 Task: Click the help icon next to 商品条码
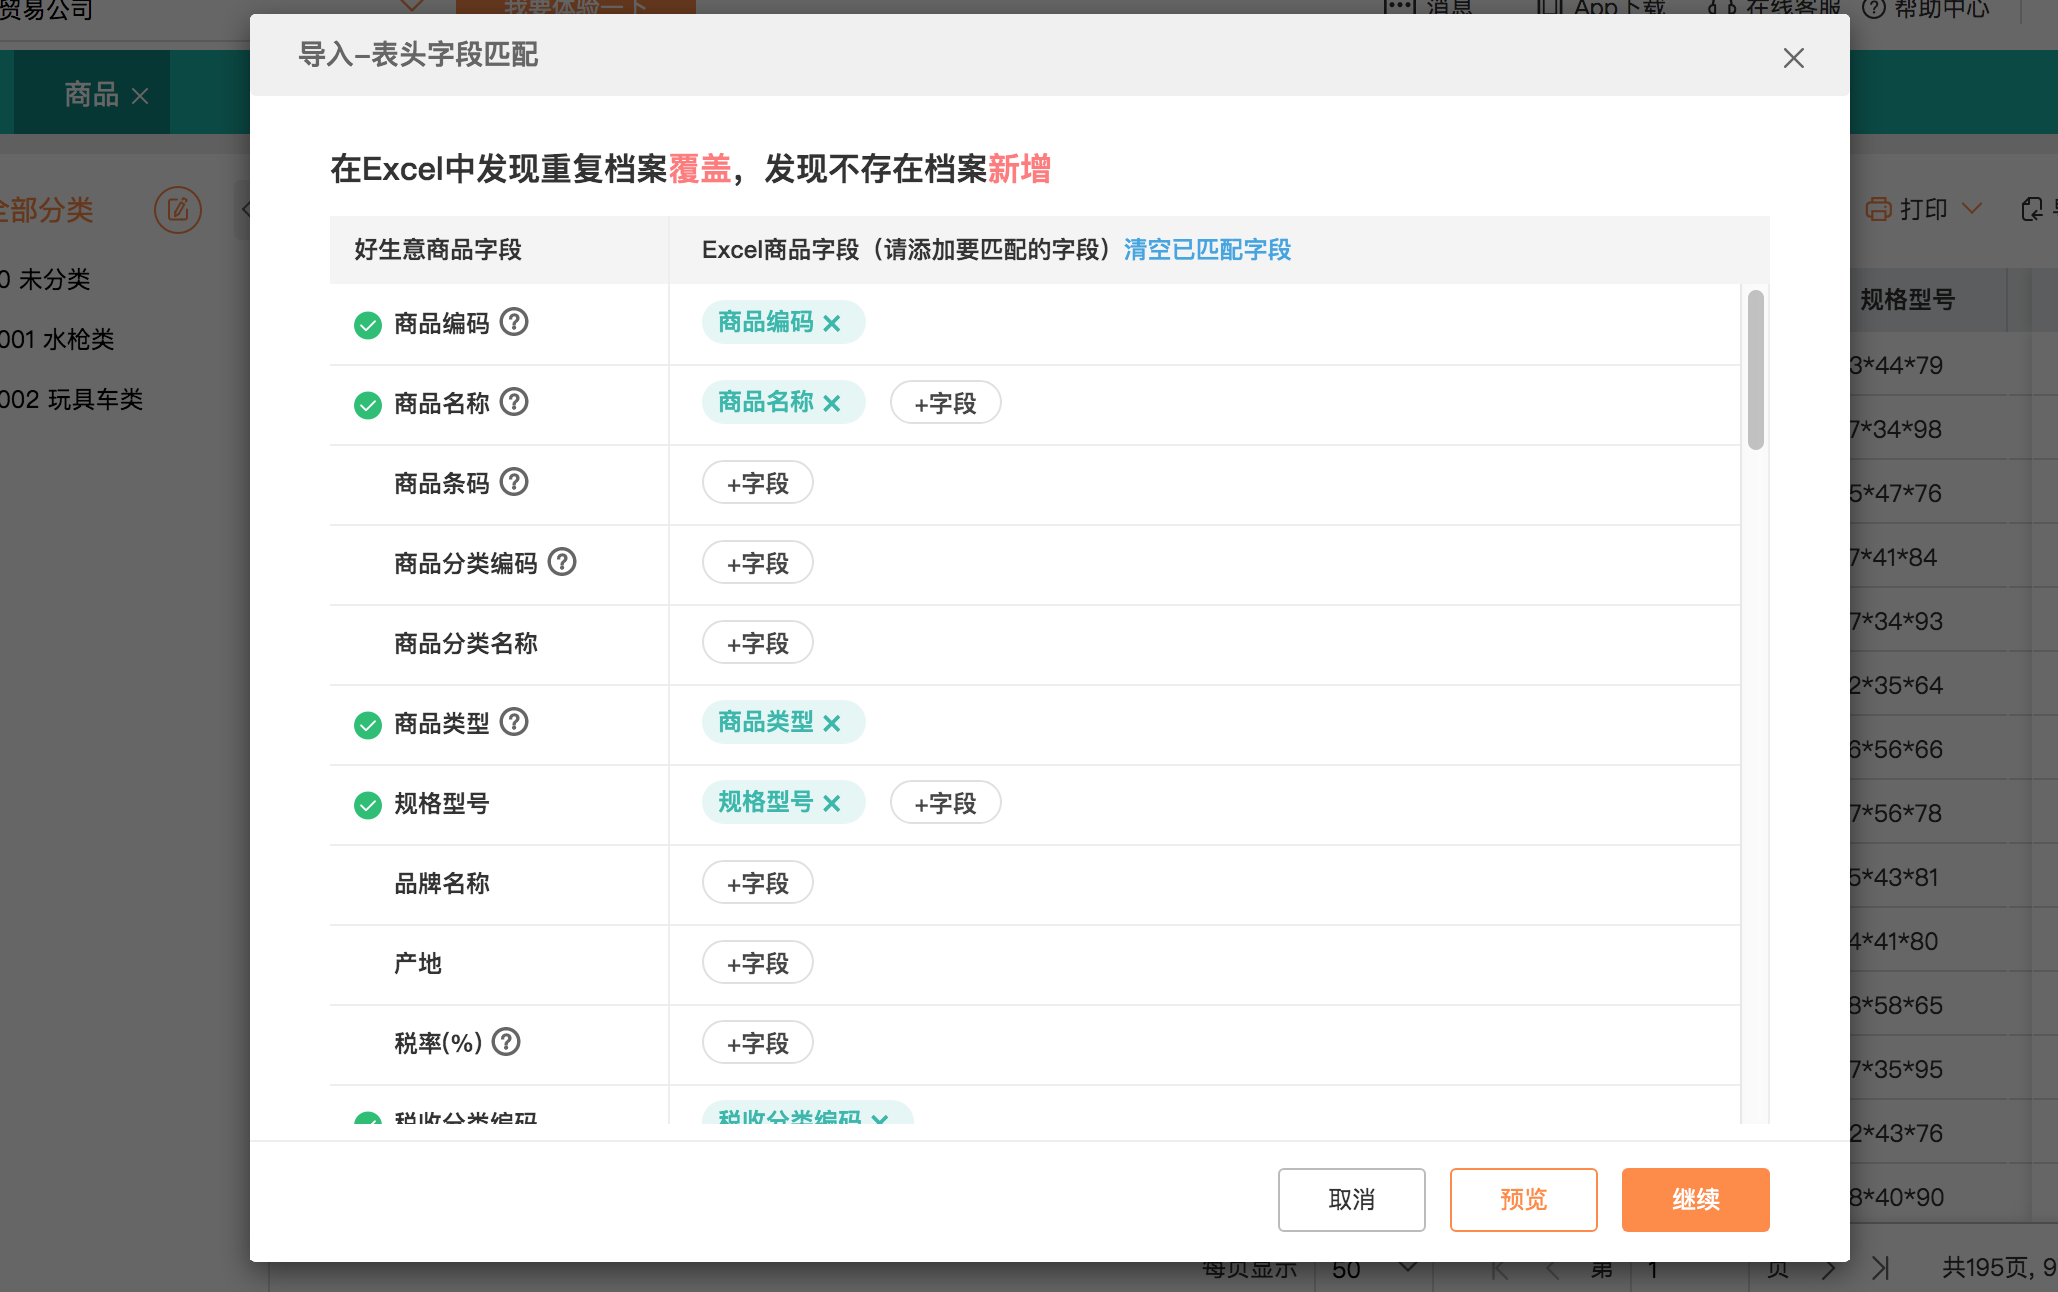(x=516, y=481)
